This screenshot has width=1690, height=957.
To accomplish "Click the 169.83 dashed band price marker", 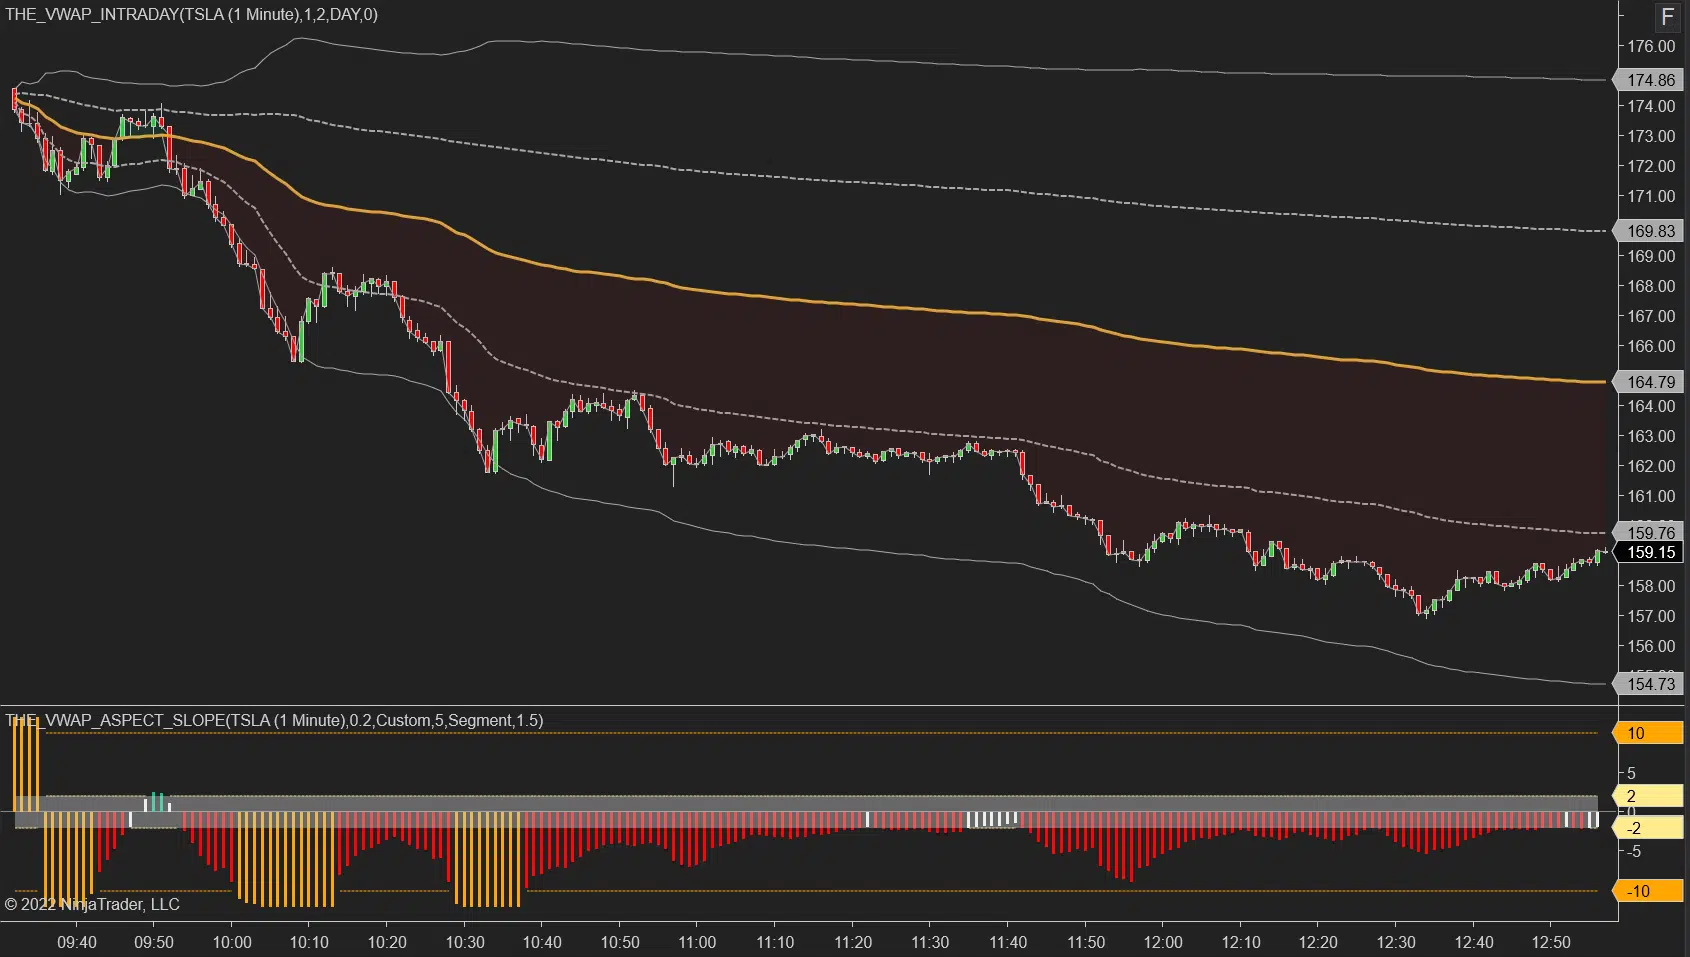I will click(x=1646, y=231).
